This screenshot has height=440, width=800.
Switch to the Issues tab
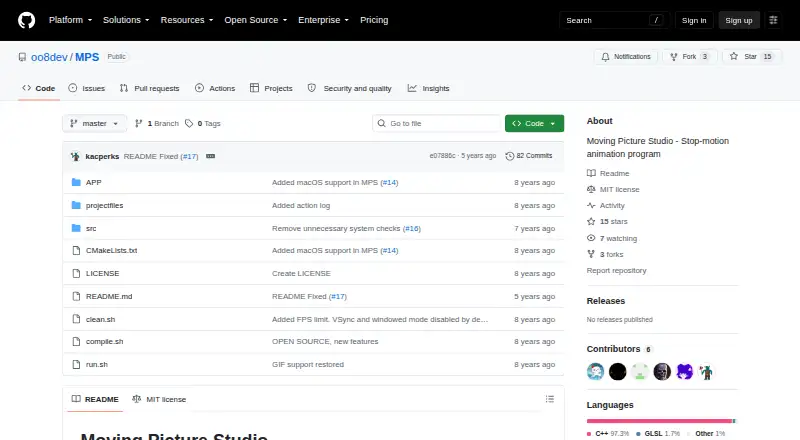tap(87, 88)
